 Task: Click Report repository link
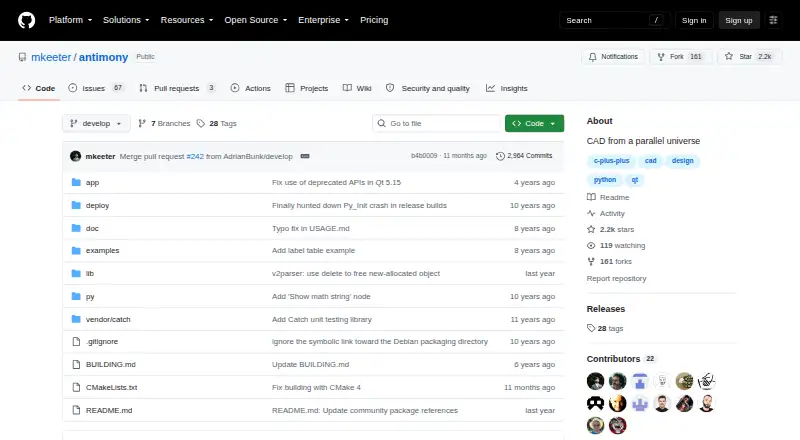(616, 279)
